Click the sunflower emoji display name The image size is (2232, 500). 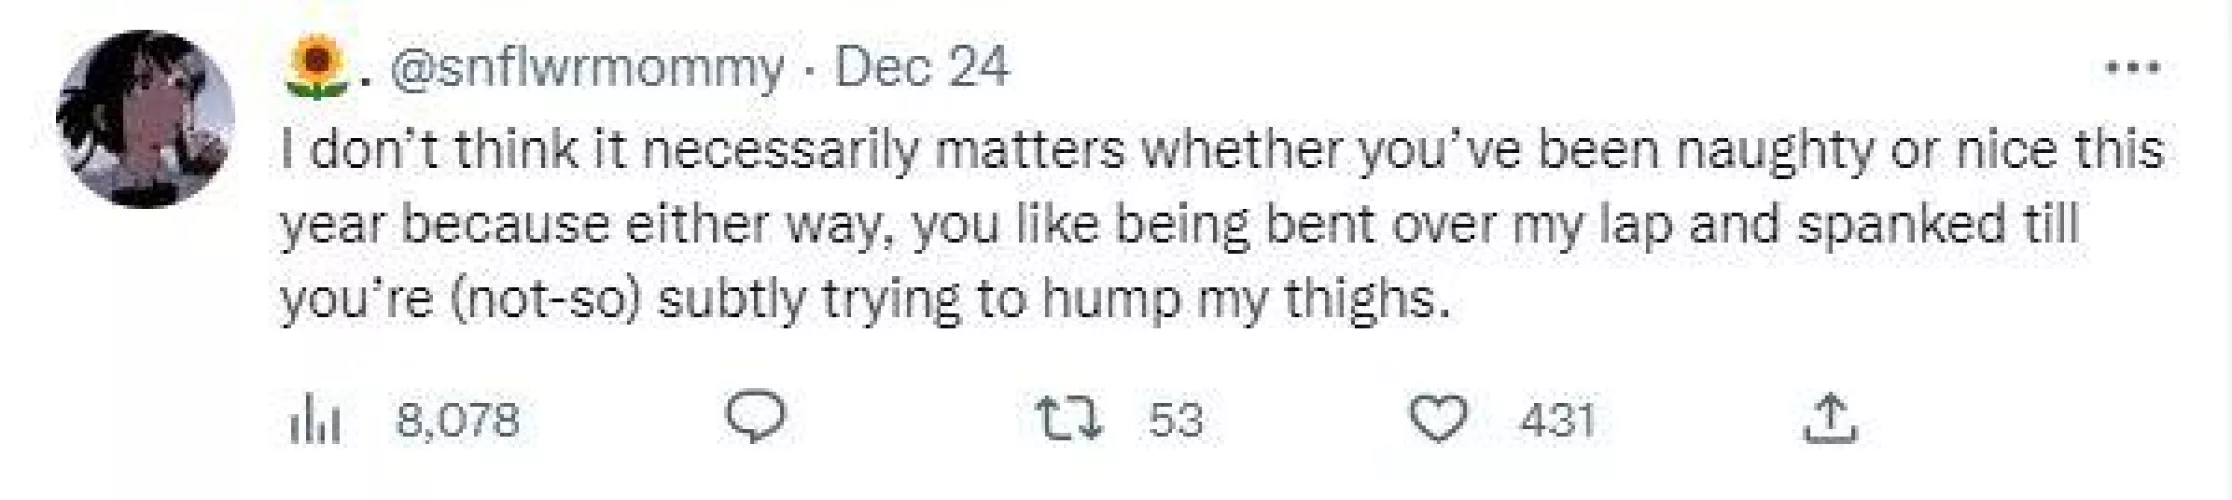click(316, 68)
